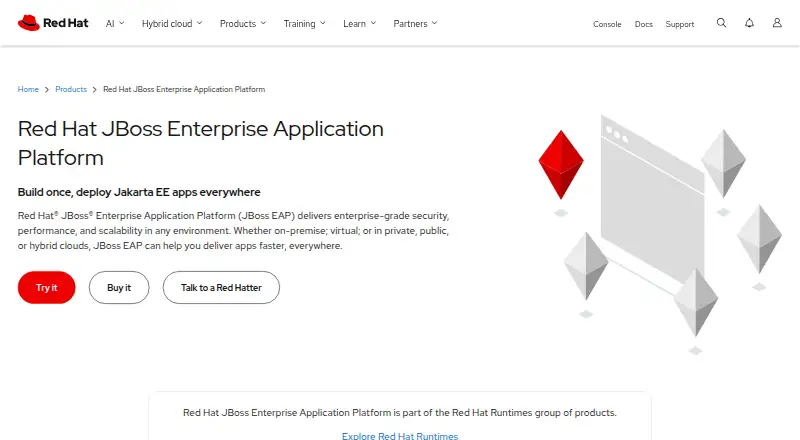The width and height of the screenshot is (800, 440).
Task: Open the Learn navigation menu
Action: (360, 23)
